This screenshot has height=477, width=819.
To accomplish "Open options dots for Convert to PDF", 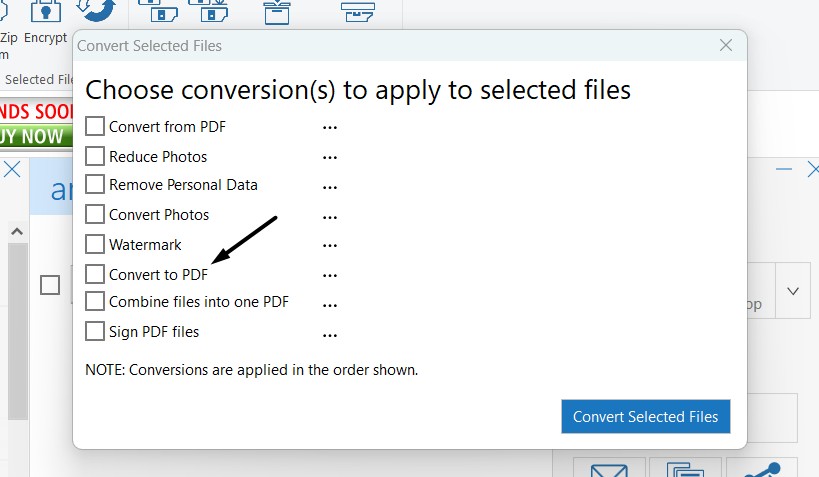I will pos(330,275).
